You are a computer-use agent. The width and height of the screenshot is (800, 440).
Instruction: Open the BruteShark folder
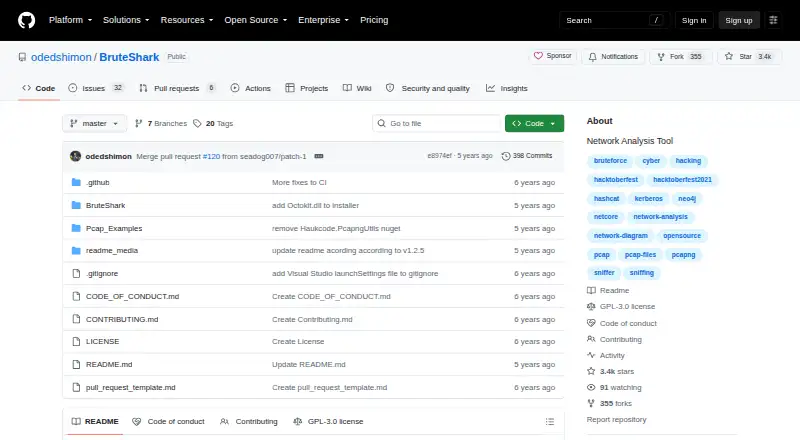pyautogui.click(x=106, y=205)
